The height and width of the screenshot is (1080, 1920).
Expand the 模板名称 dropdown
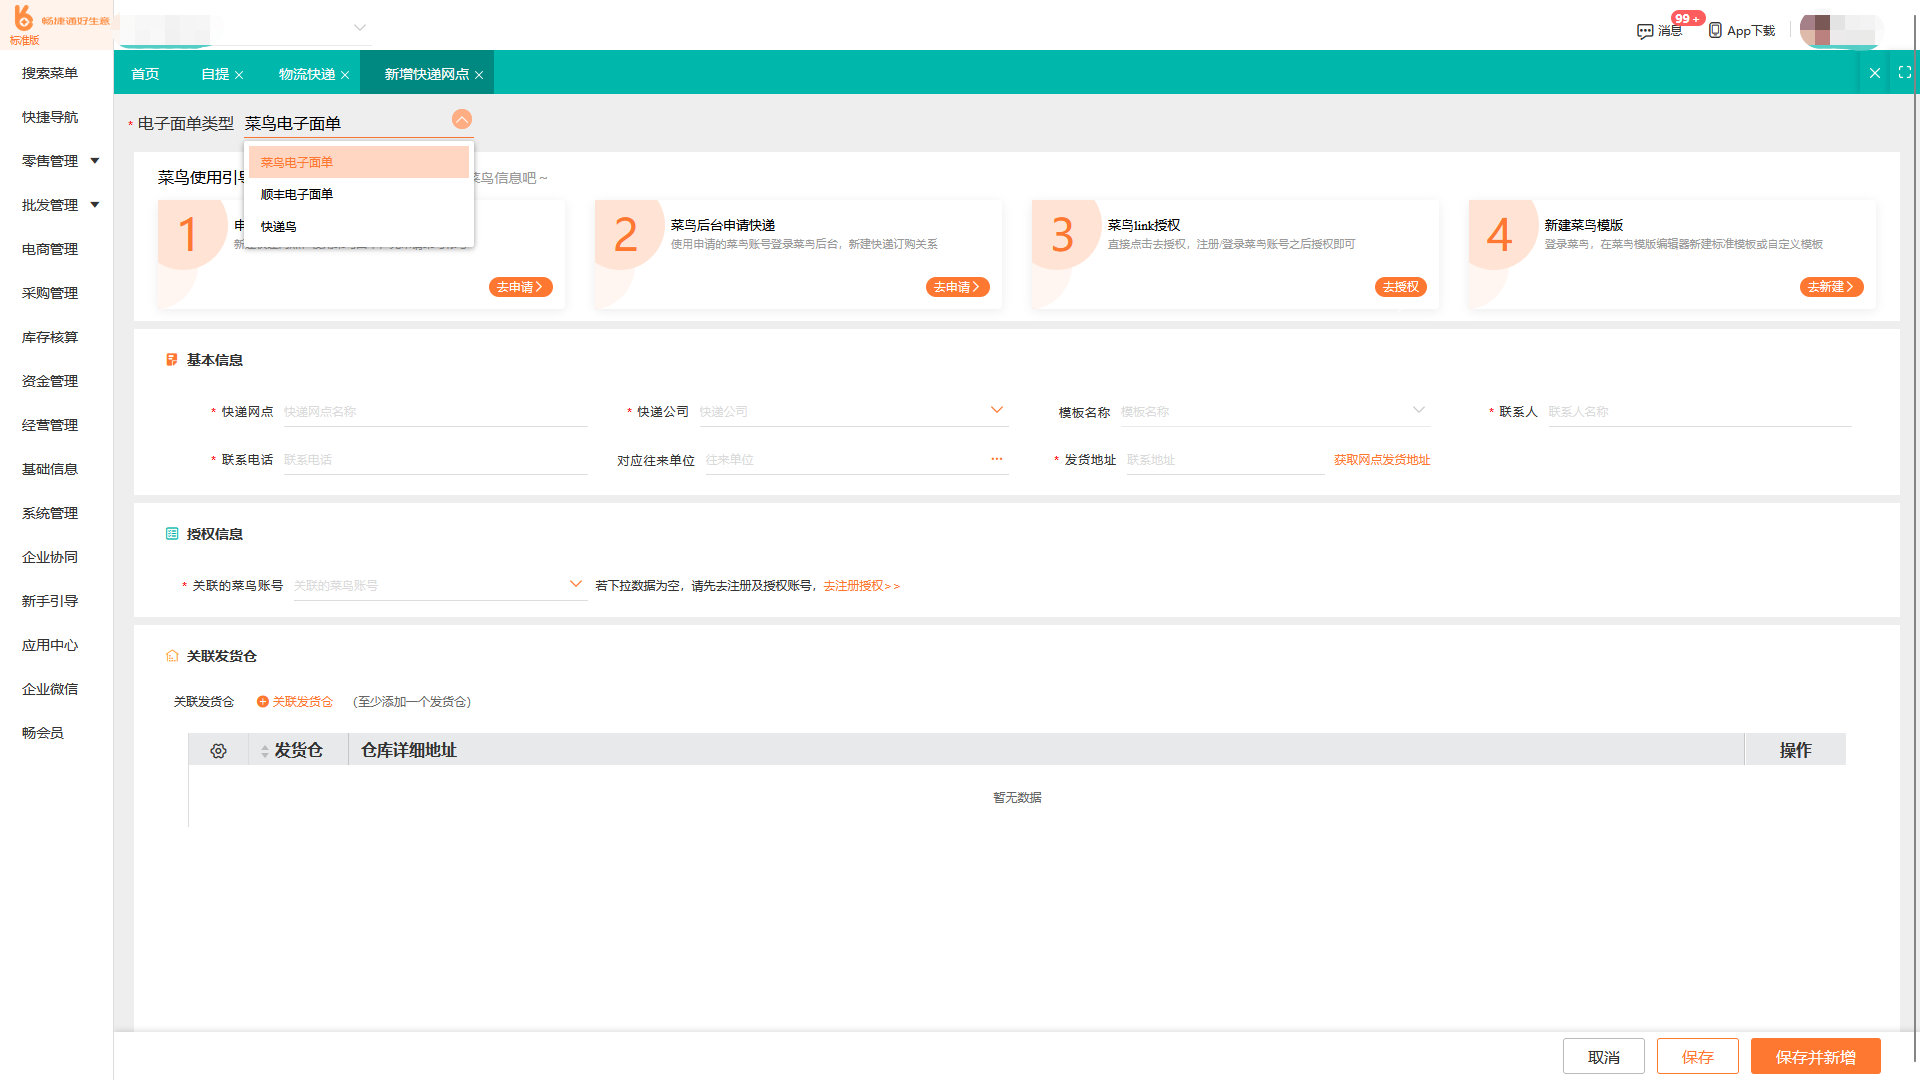(x=1420, y=410)
